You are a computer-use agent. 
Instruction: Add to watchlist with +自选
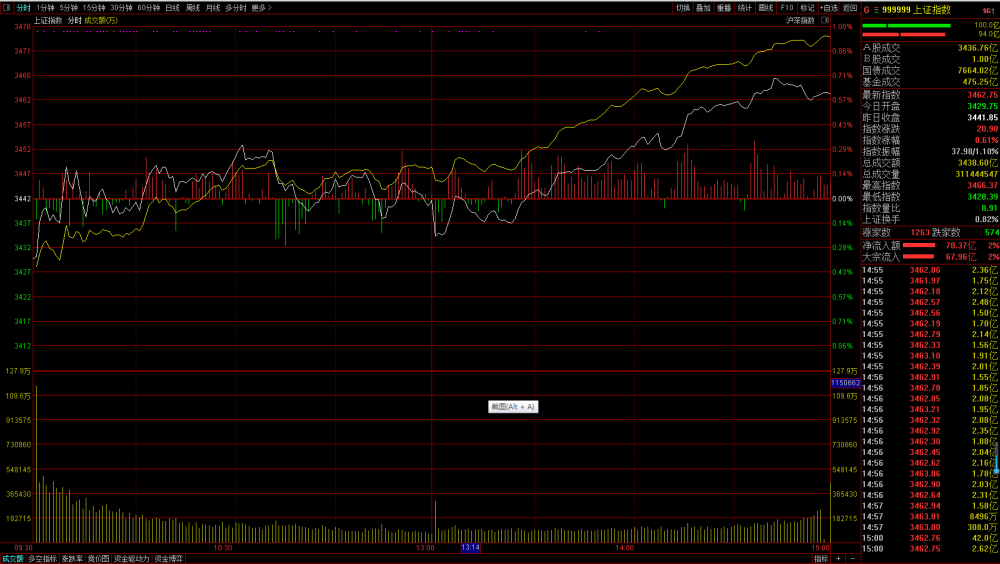[828, 7]
